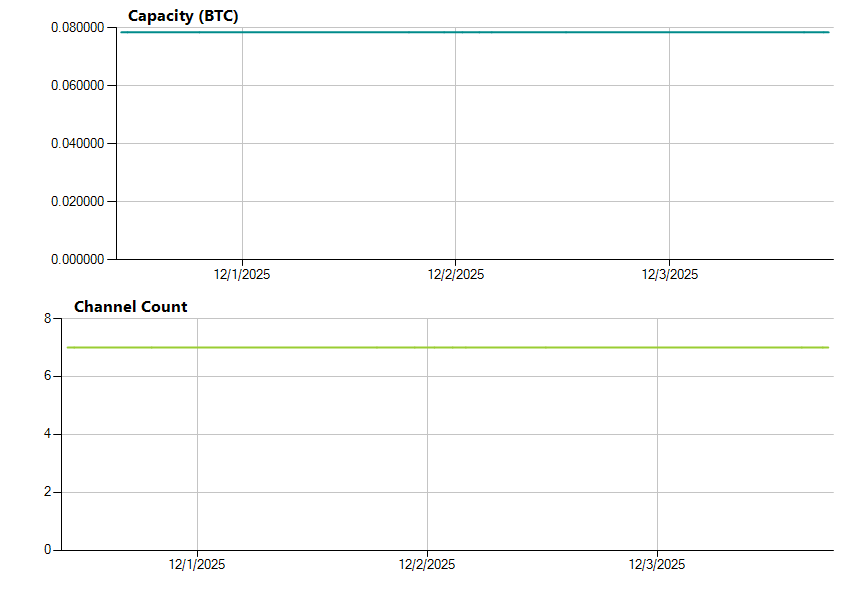The image size is (860, 600).
Task: Click the 0.040000 capacity axis label
Action: 77,144
